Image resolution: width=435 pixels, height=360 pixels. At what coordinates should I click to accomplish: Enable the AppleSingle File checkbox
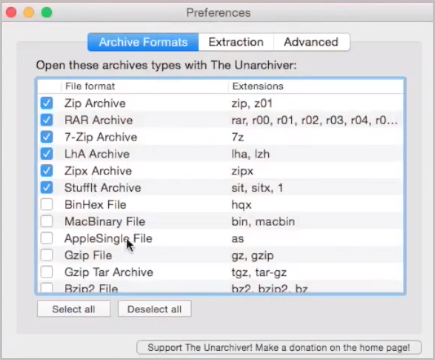47,238
